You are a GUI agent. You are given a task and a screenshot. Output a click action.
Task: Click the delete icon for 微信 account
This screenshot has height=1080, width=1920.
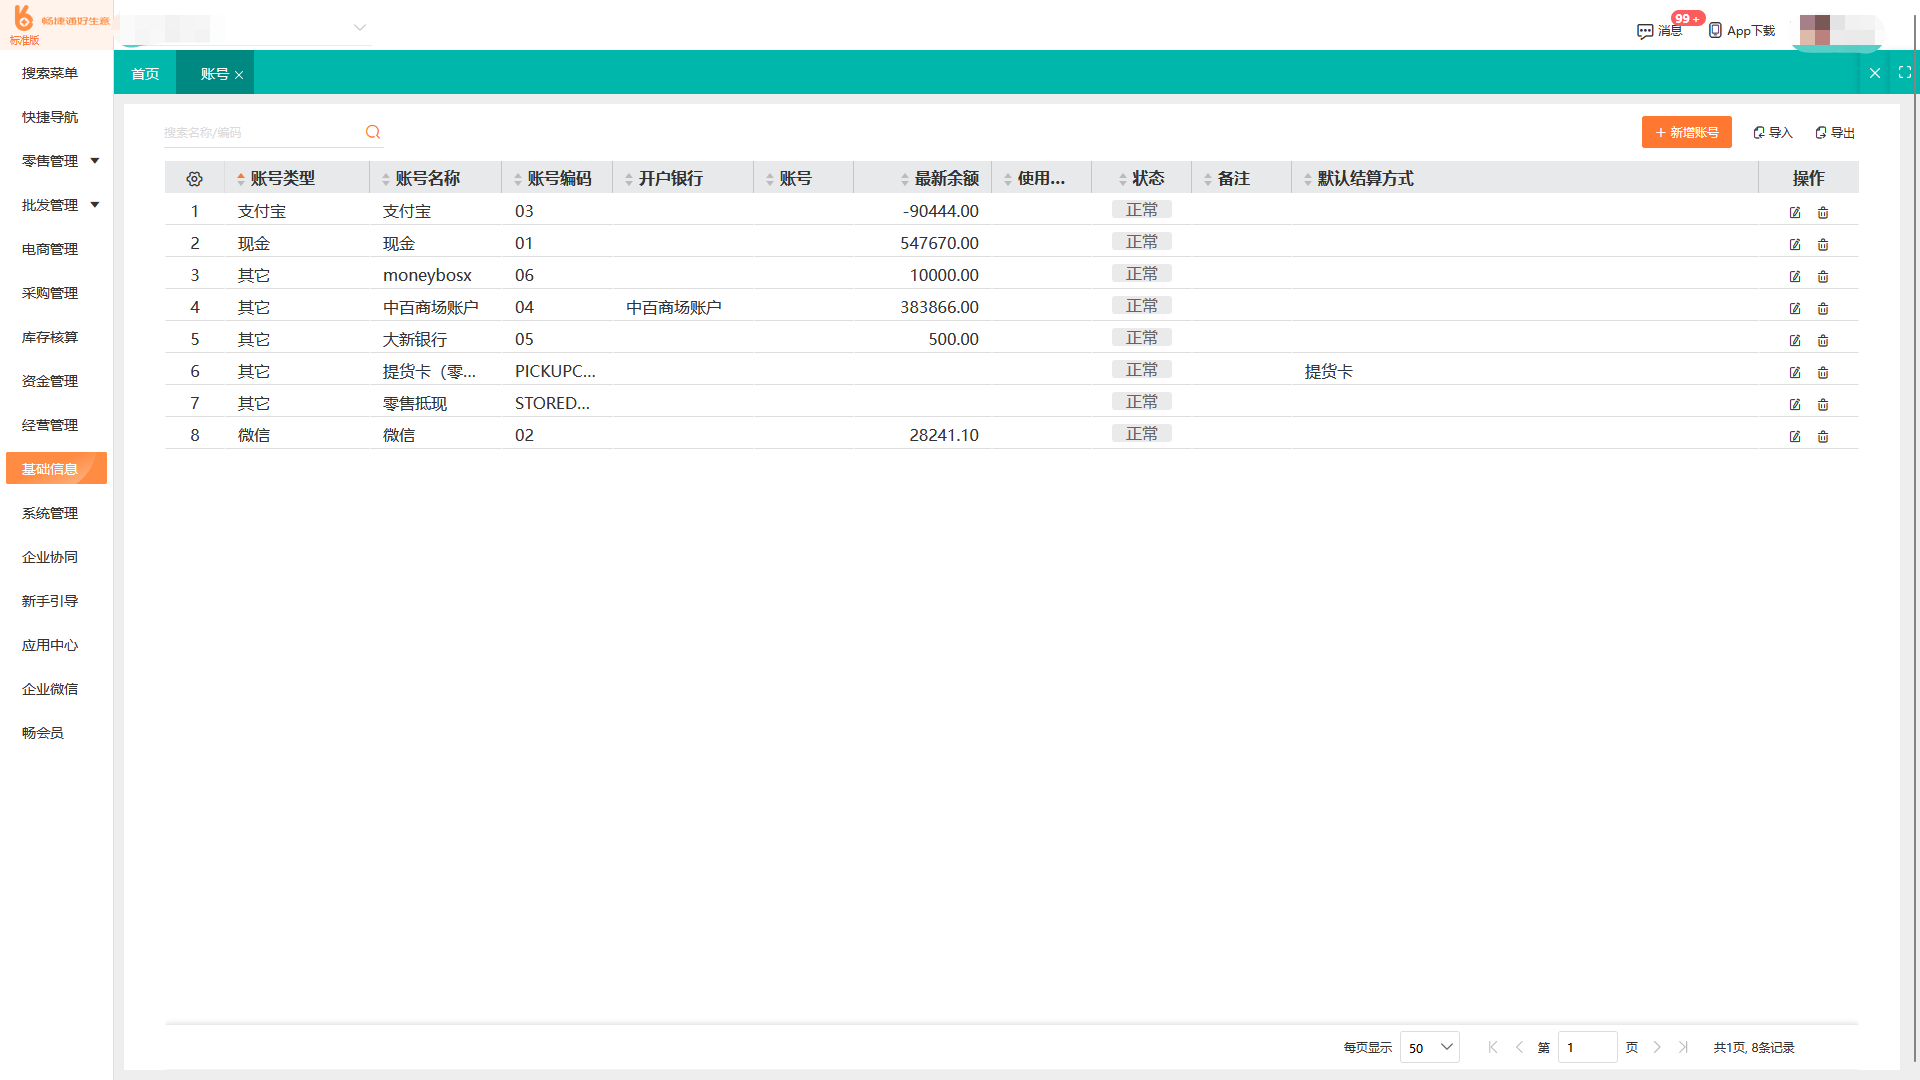[1824, 434]
